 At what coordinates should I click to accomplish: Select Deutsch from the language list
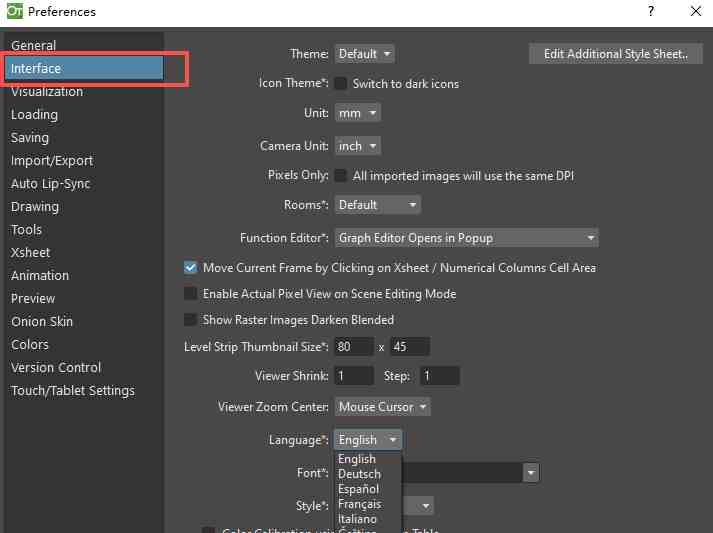click(x=359, y=474)
